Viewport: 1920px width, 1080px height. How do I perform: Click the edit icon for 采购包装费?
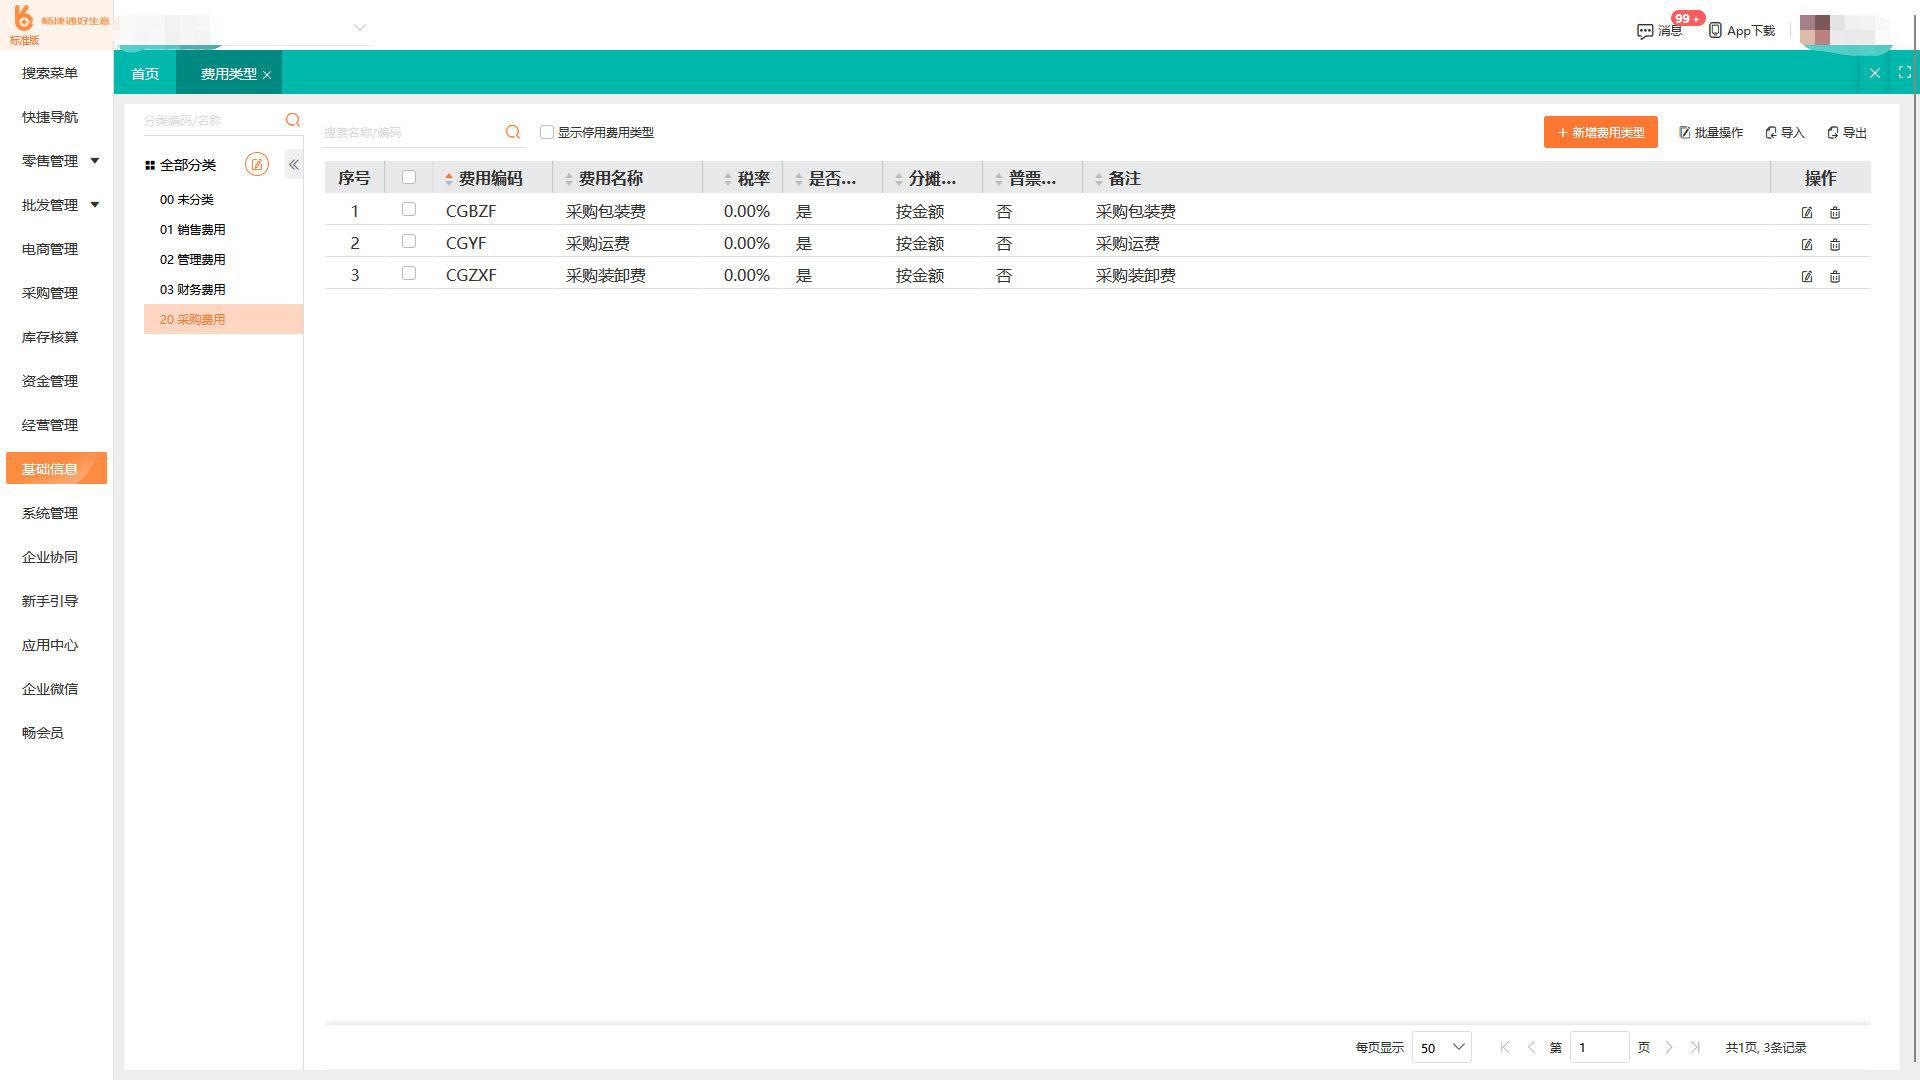1807,211
